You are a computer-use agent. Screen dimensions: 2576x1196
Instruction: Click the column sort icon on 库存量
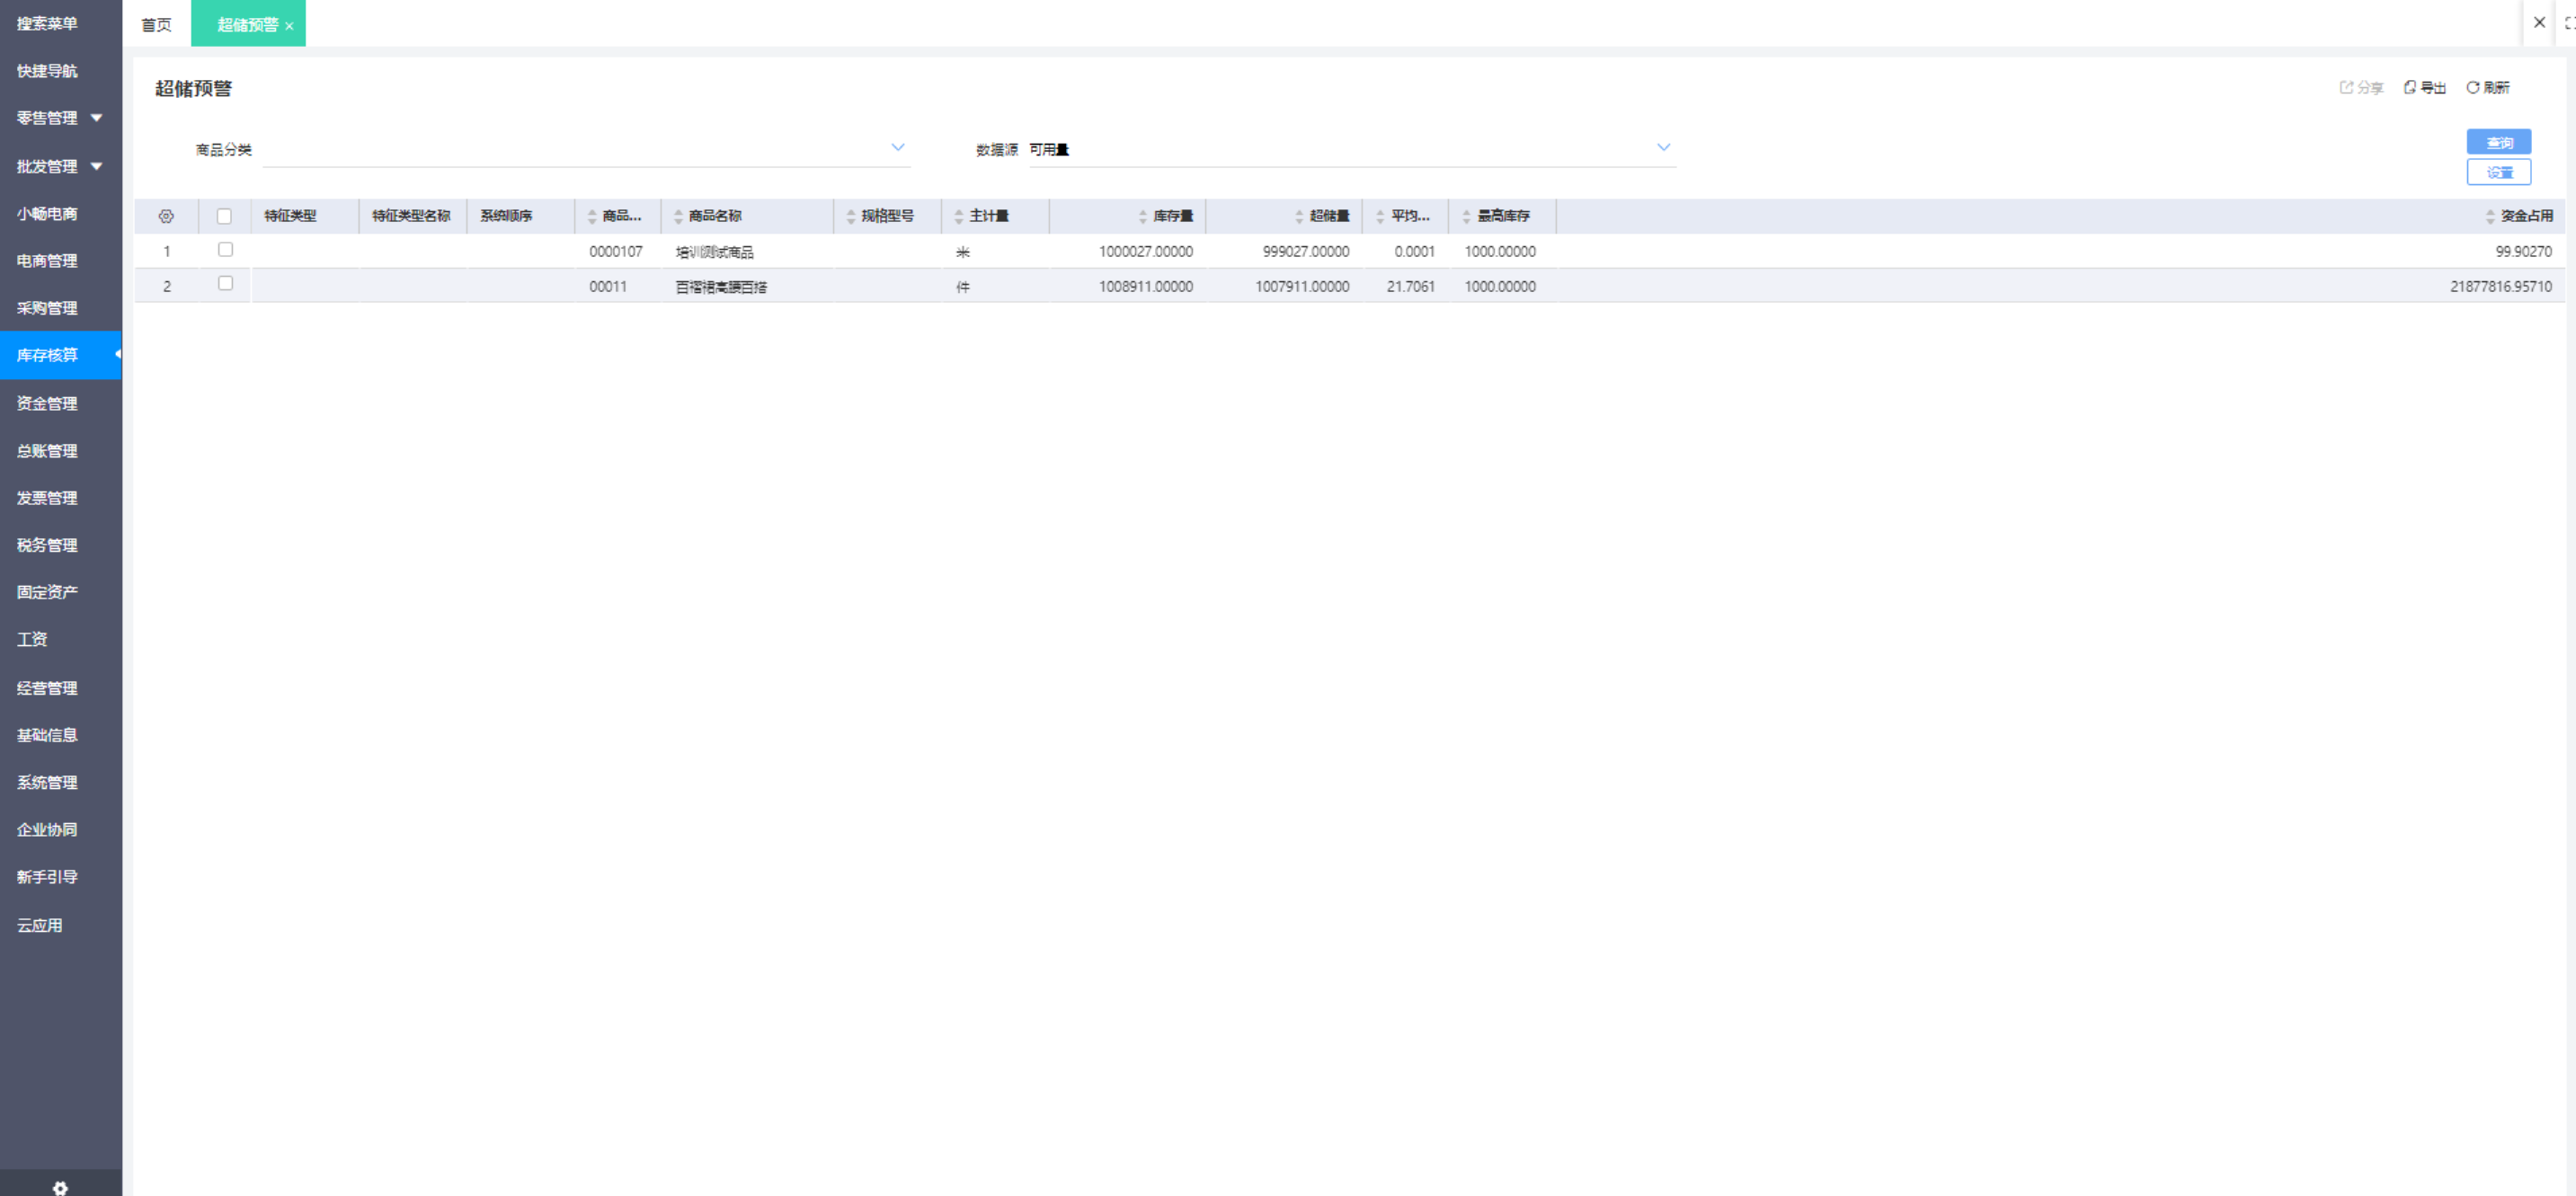point(1143,216)
